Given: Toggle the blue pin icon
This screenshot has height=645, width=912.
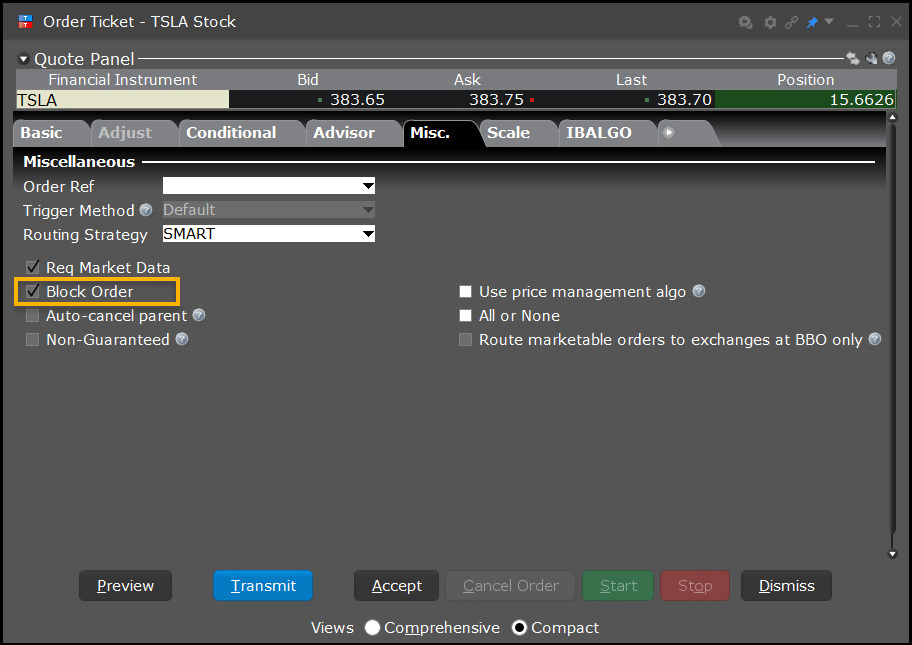Looking at the screenshot, I should click(x=811, y=22).
